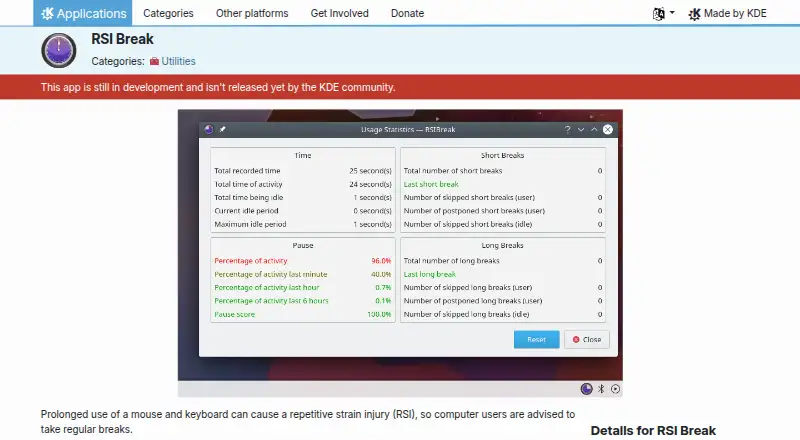Open the Donate page
This screenshot has height=440, width=800.
407,13
